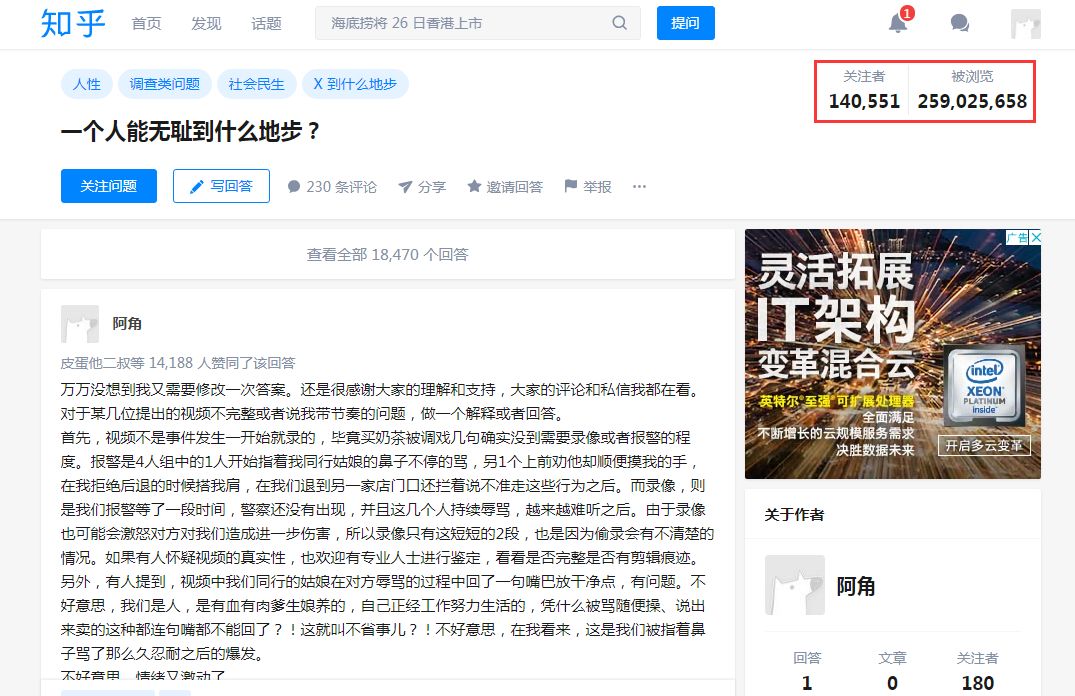The width and height of the screenshot is (1075, 696).
Task: Toggle 关注问题 to follow the question
Action: click(109, 186)
